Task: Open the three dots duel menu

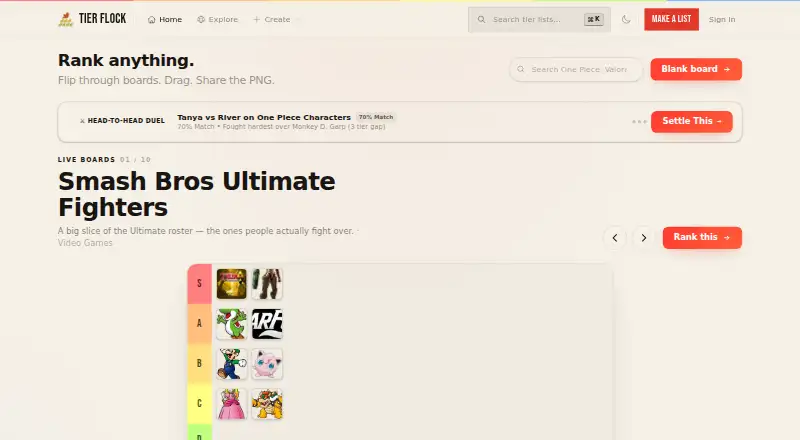Action: [x=639, y=121]
